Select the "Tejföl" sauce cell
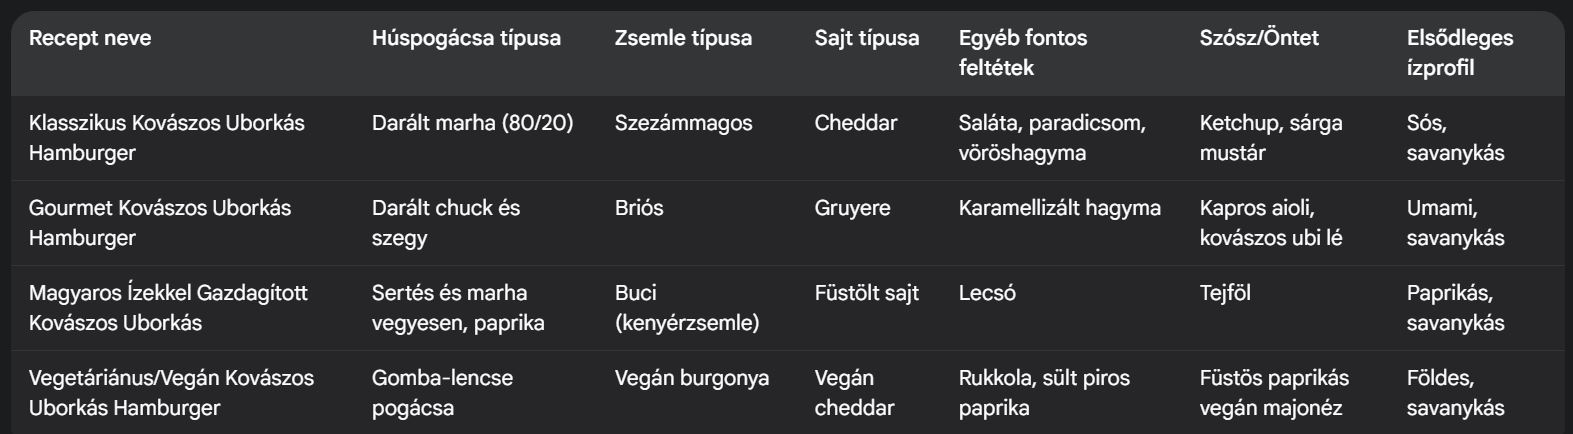Screen dimensions: 1573x434 1225,294
